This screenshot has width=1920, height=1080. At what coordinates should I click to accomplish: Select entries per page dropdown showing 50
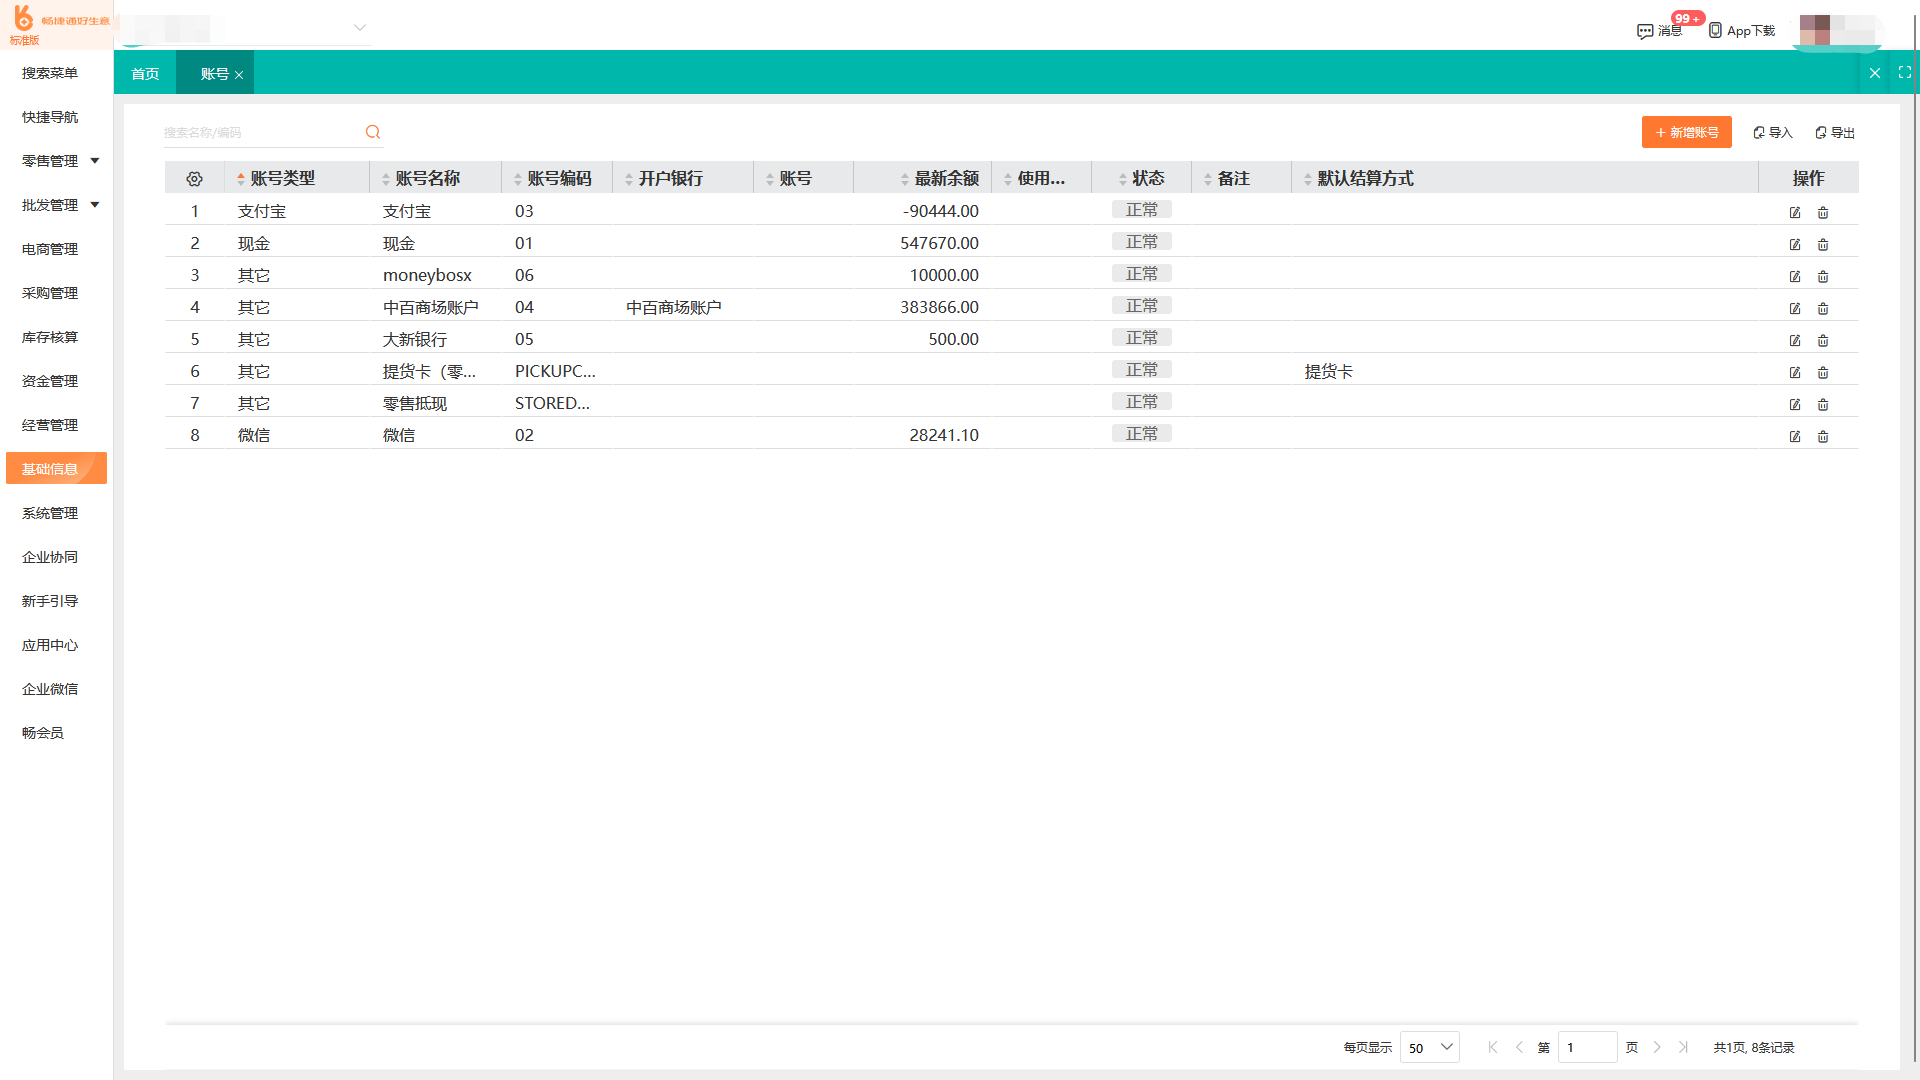point(1428,1047)
